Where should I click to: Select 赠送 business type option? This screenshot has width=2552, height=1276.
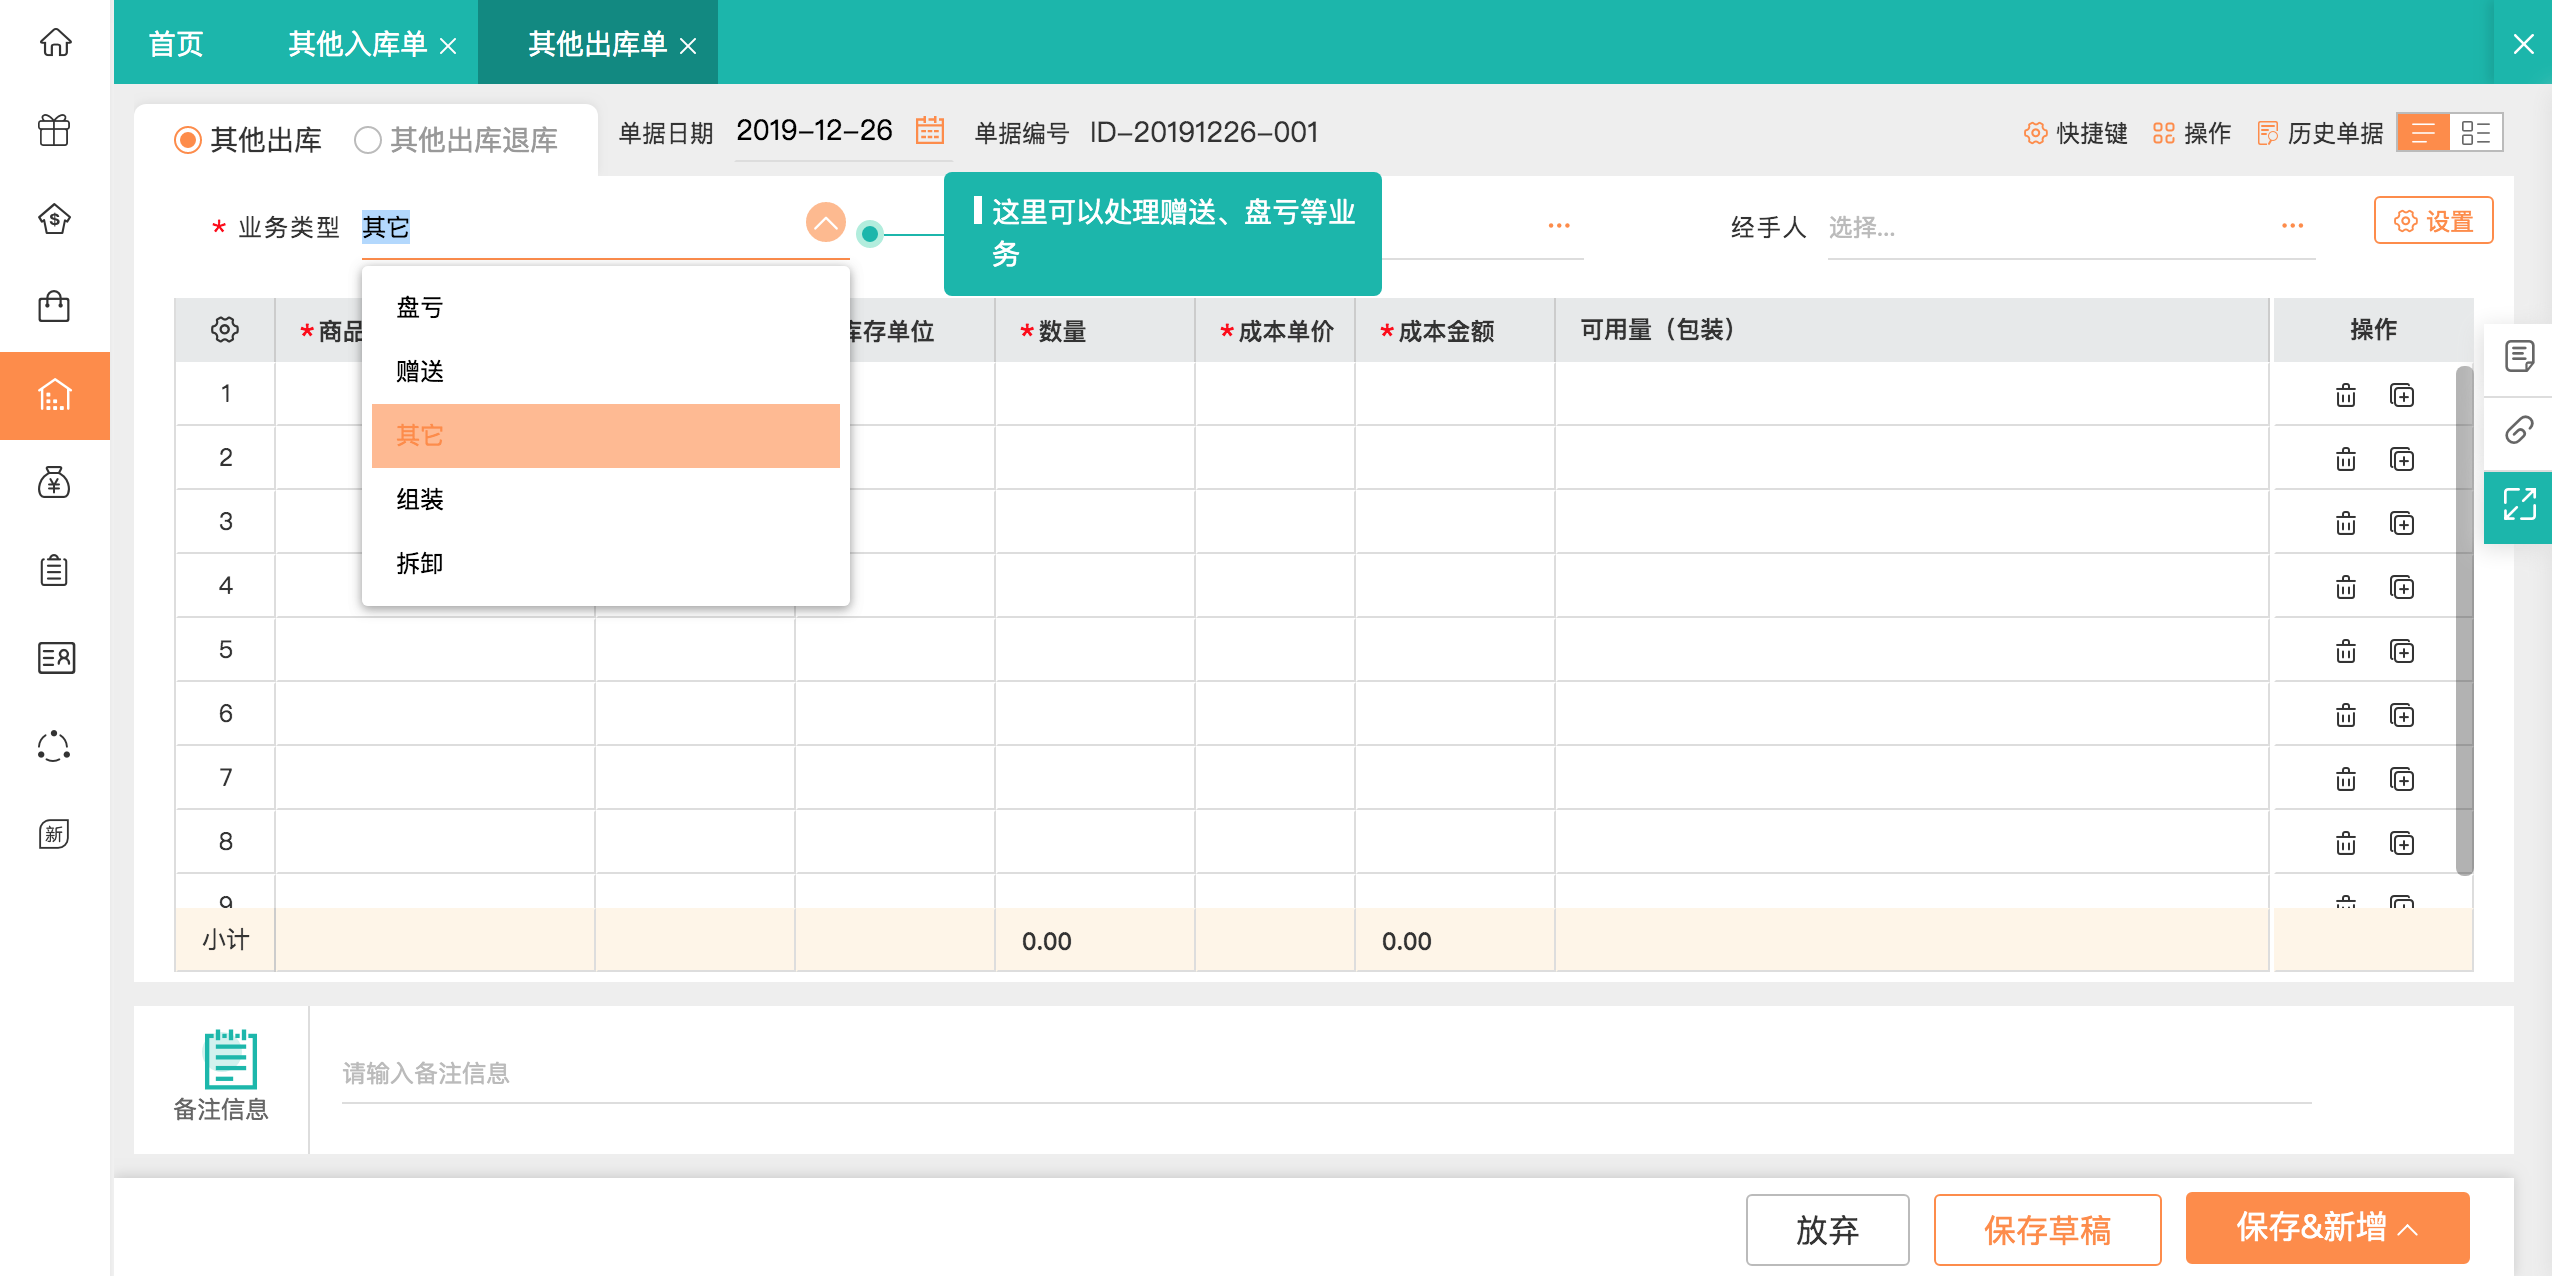[420, 371]
